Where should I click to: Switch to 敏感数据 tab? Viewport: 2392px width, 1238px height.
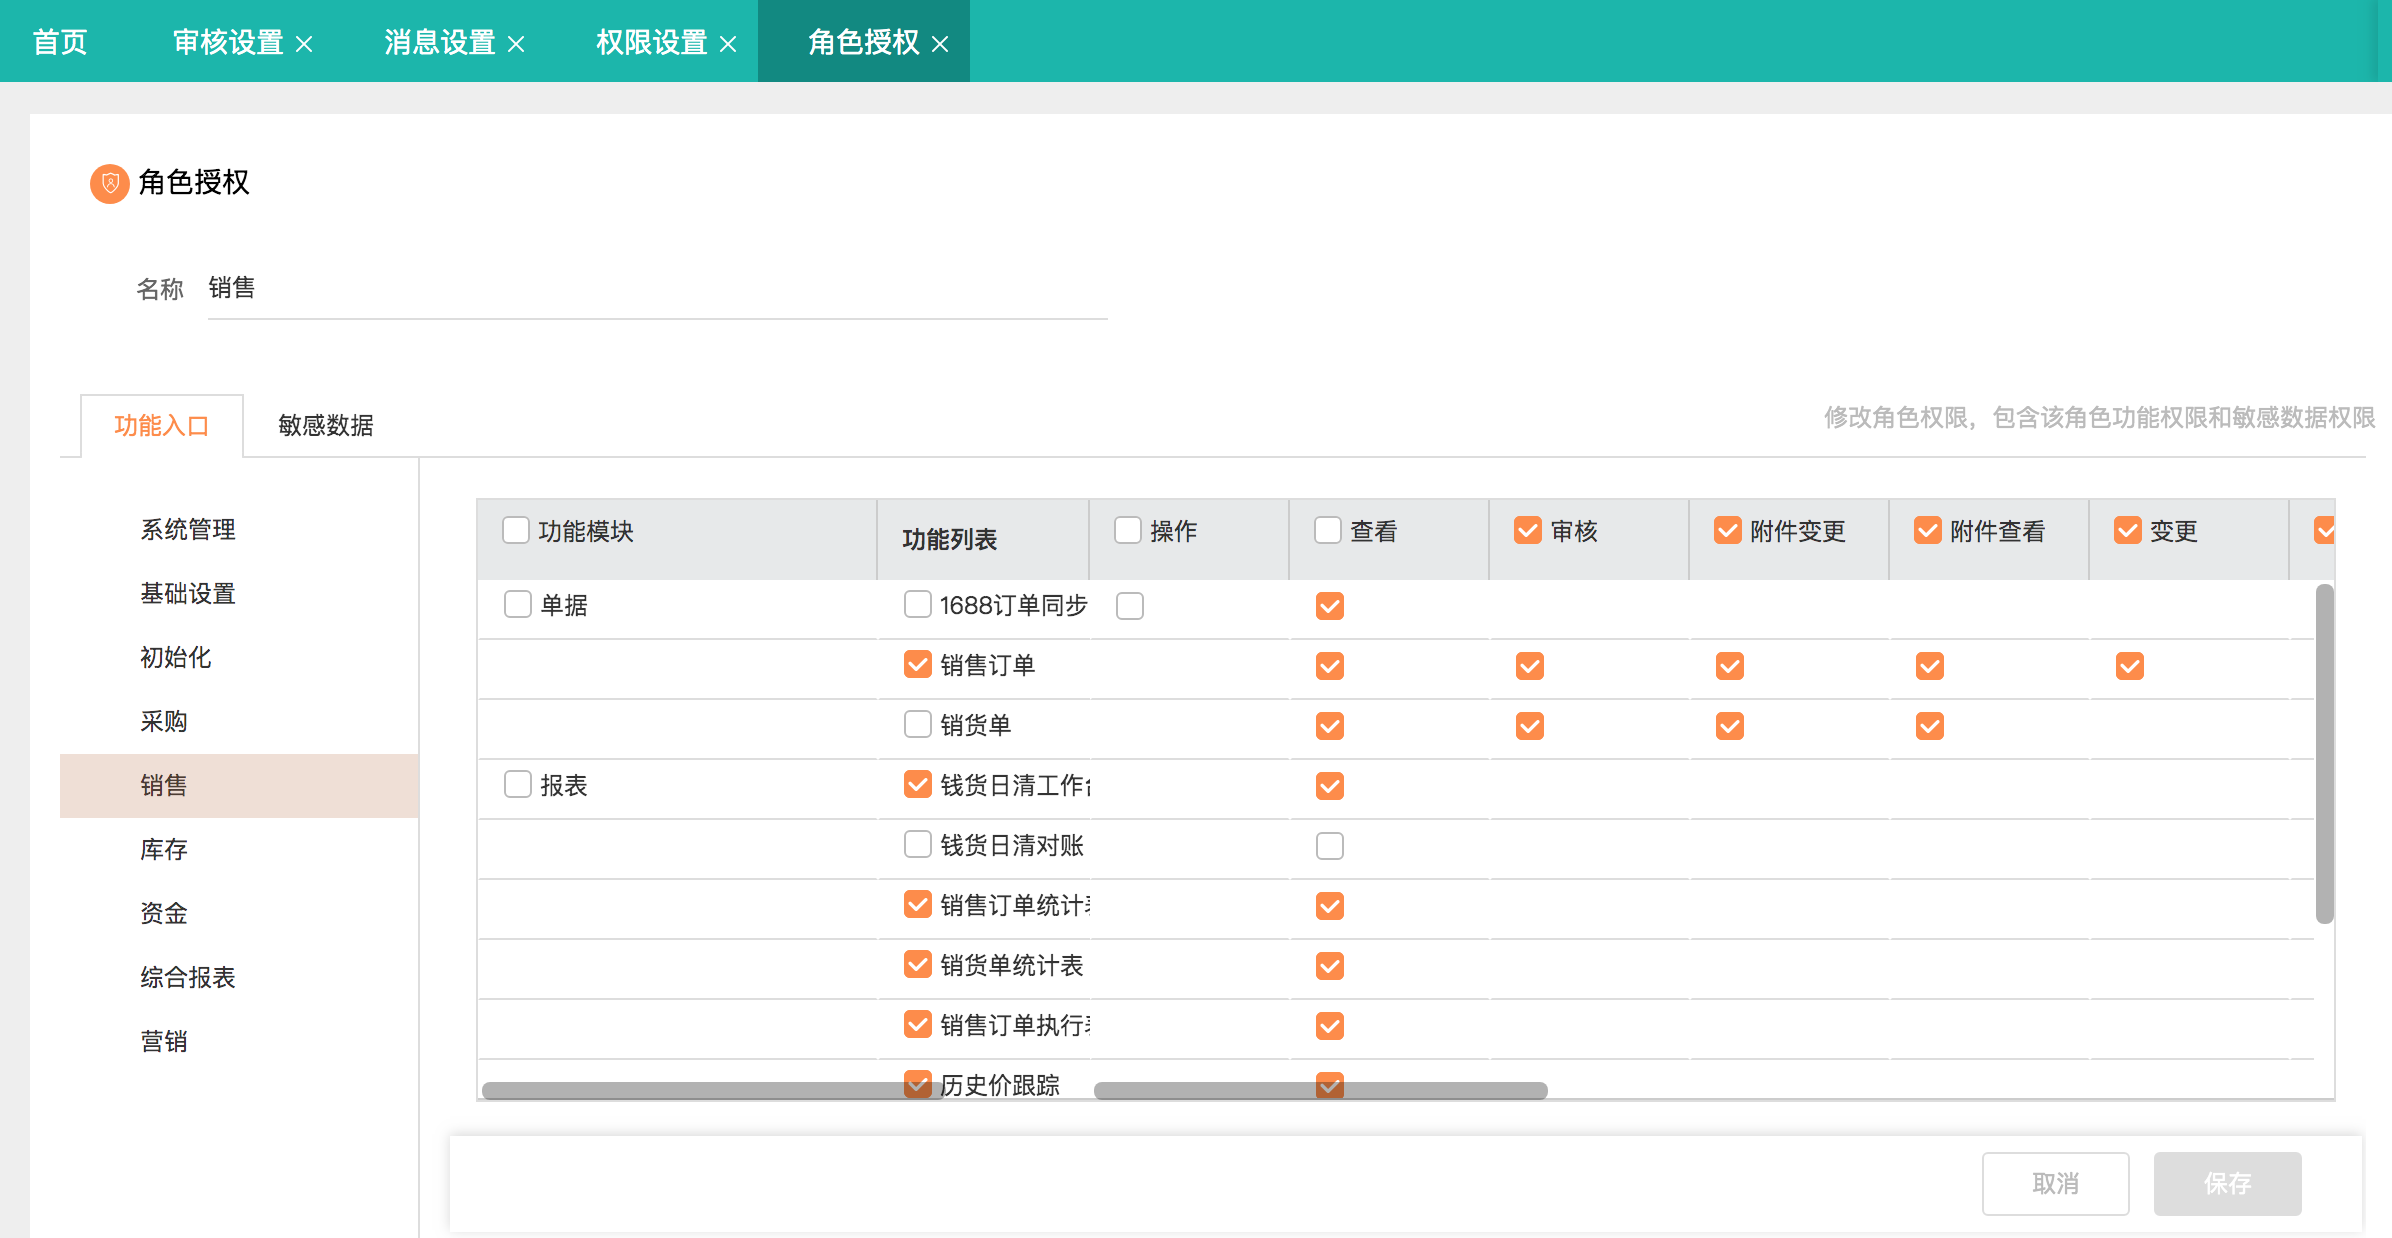pos(325,422)
